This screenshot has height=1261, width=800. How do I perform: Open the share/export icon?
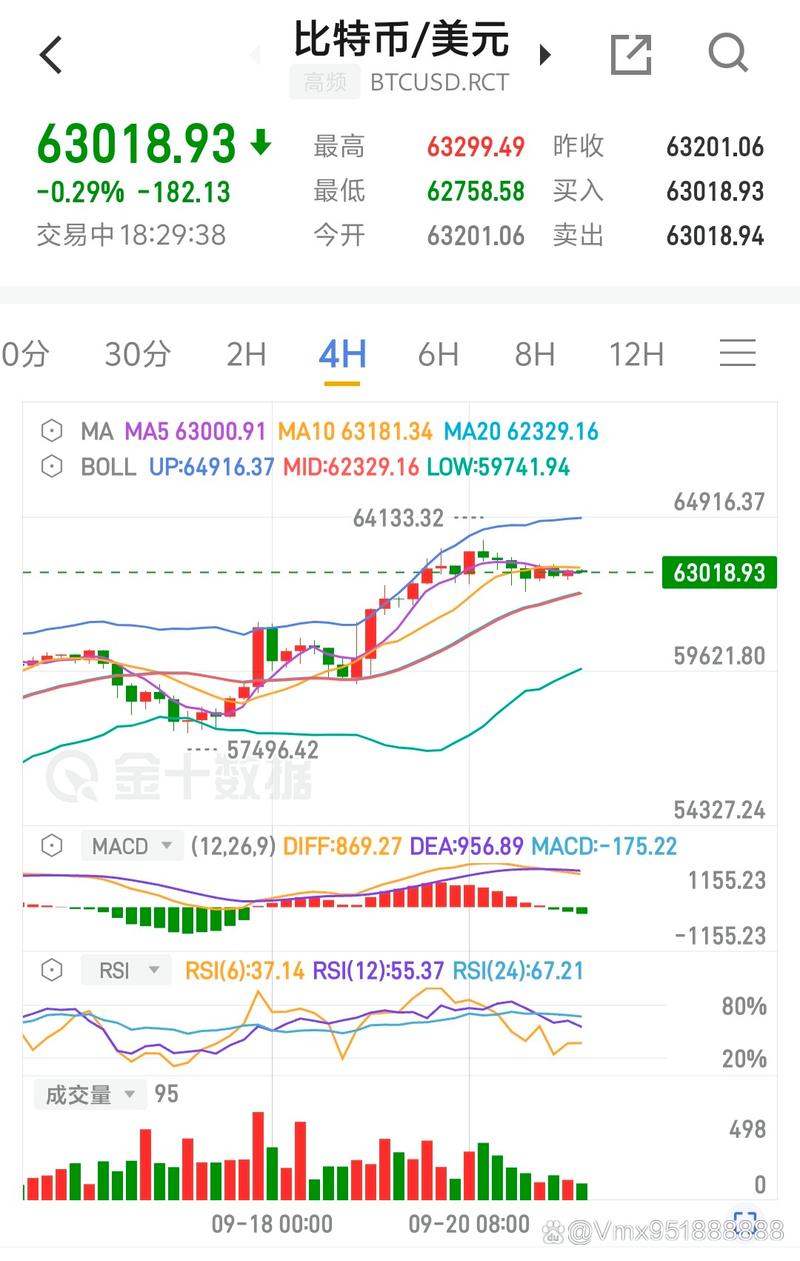631,54
